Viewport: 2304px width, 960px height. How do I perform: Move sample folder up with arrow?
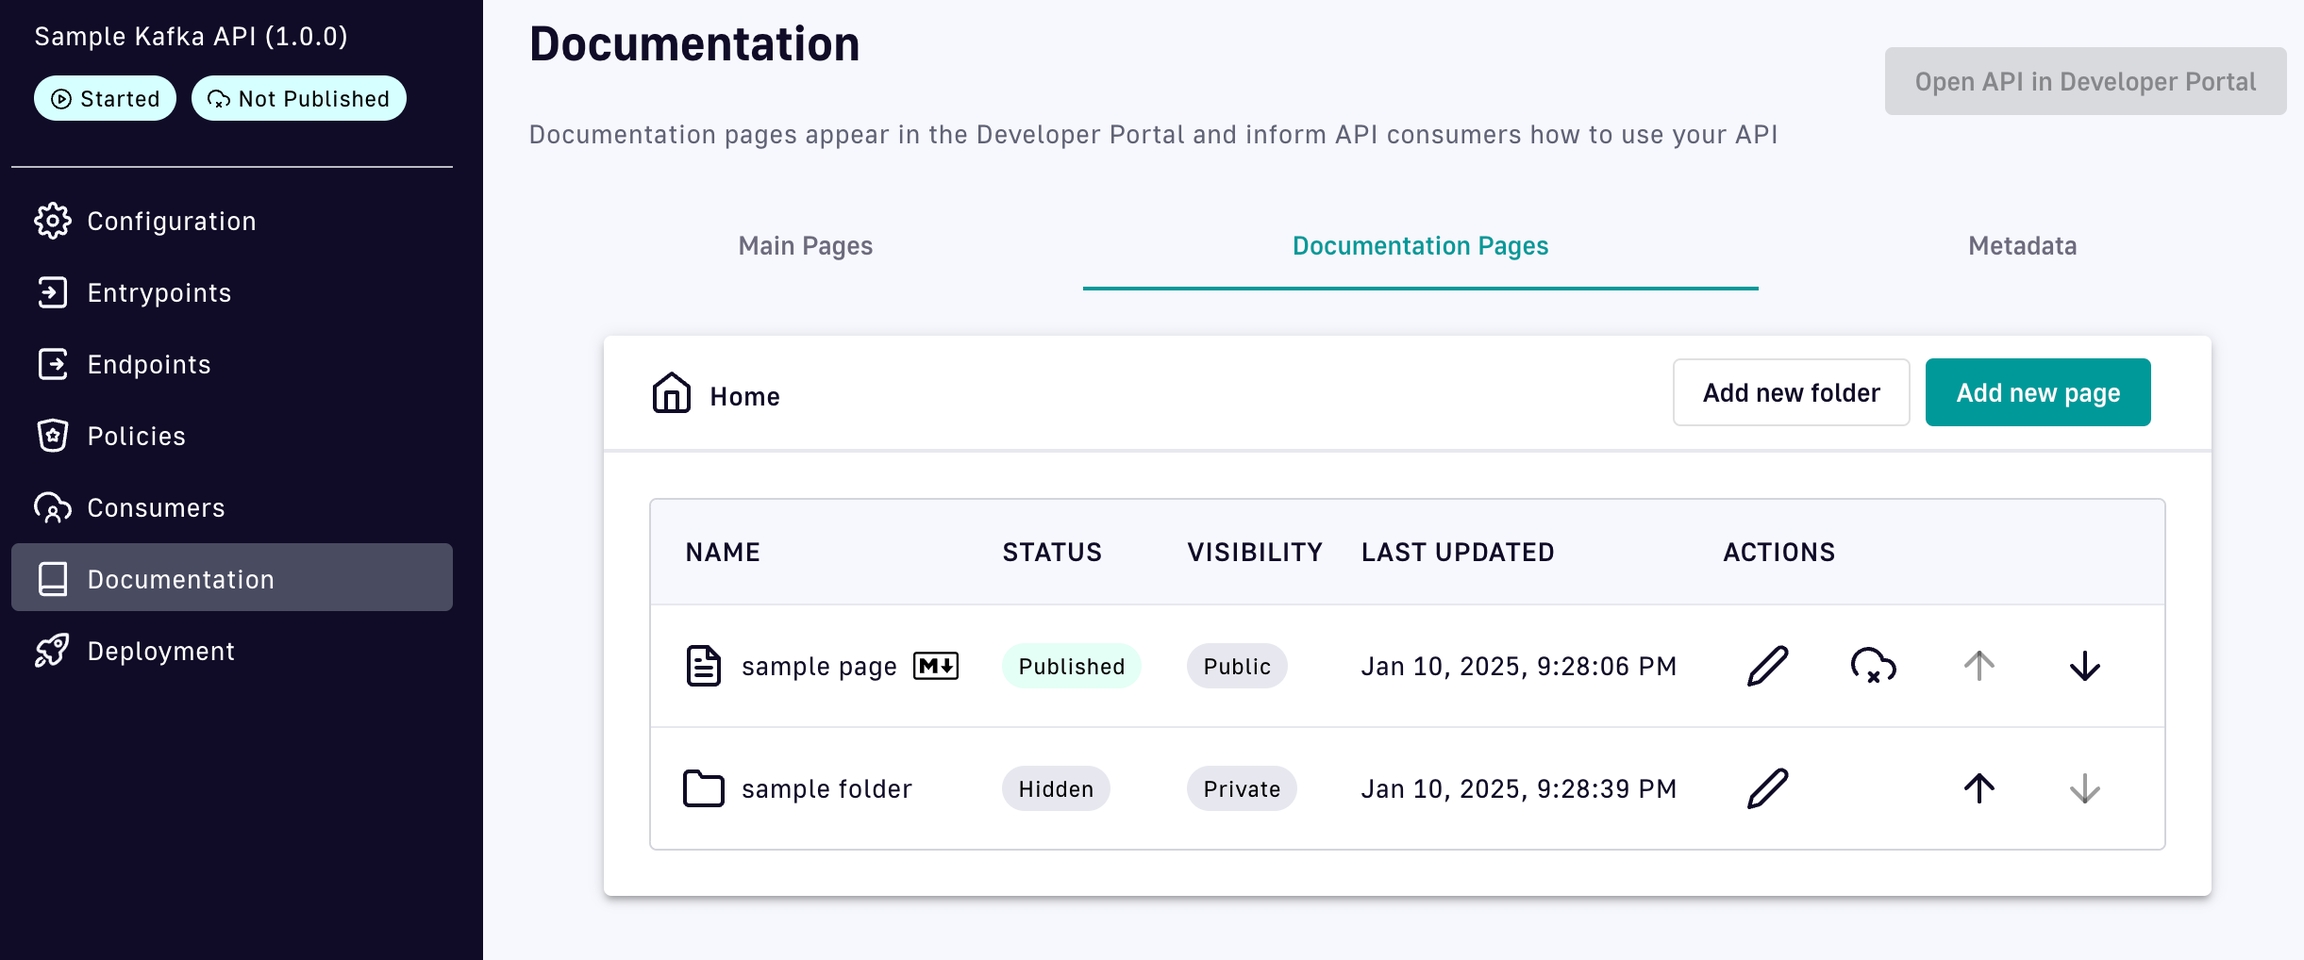1978,789
